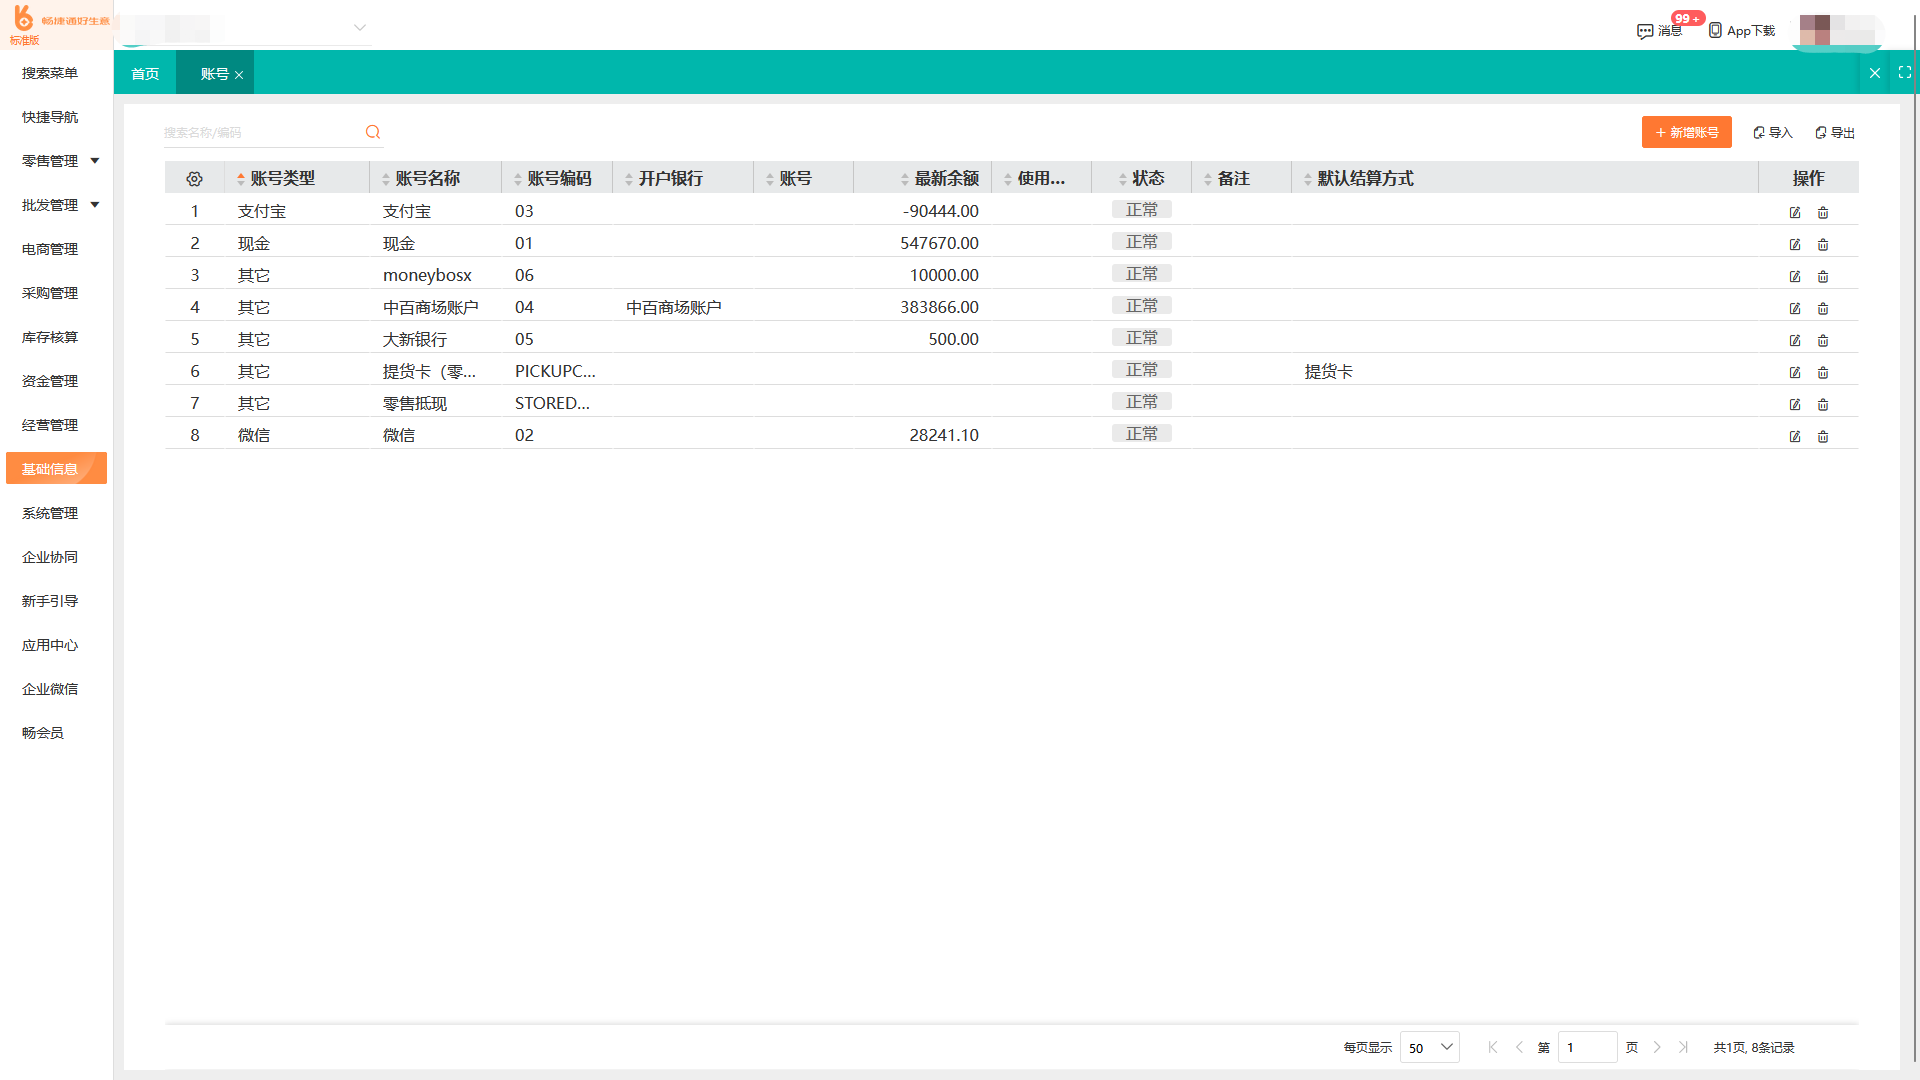
Task: Click the App下载 link
Action: coord(1742,29)
